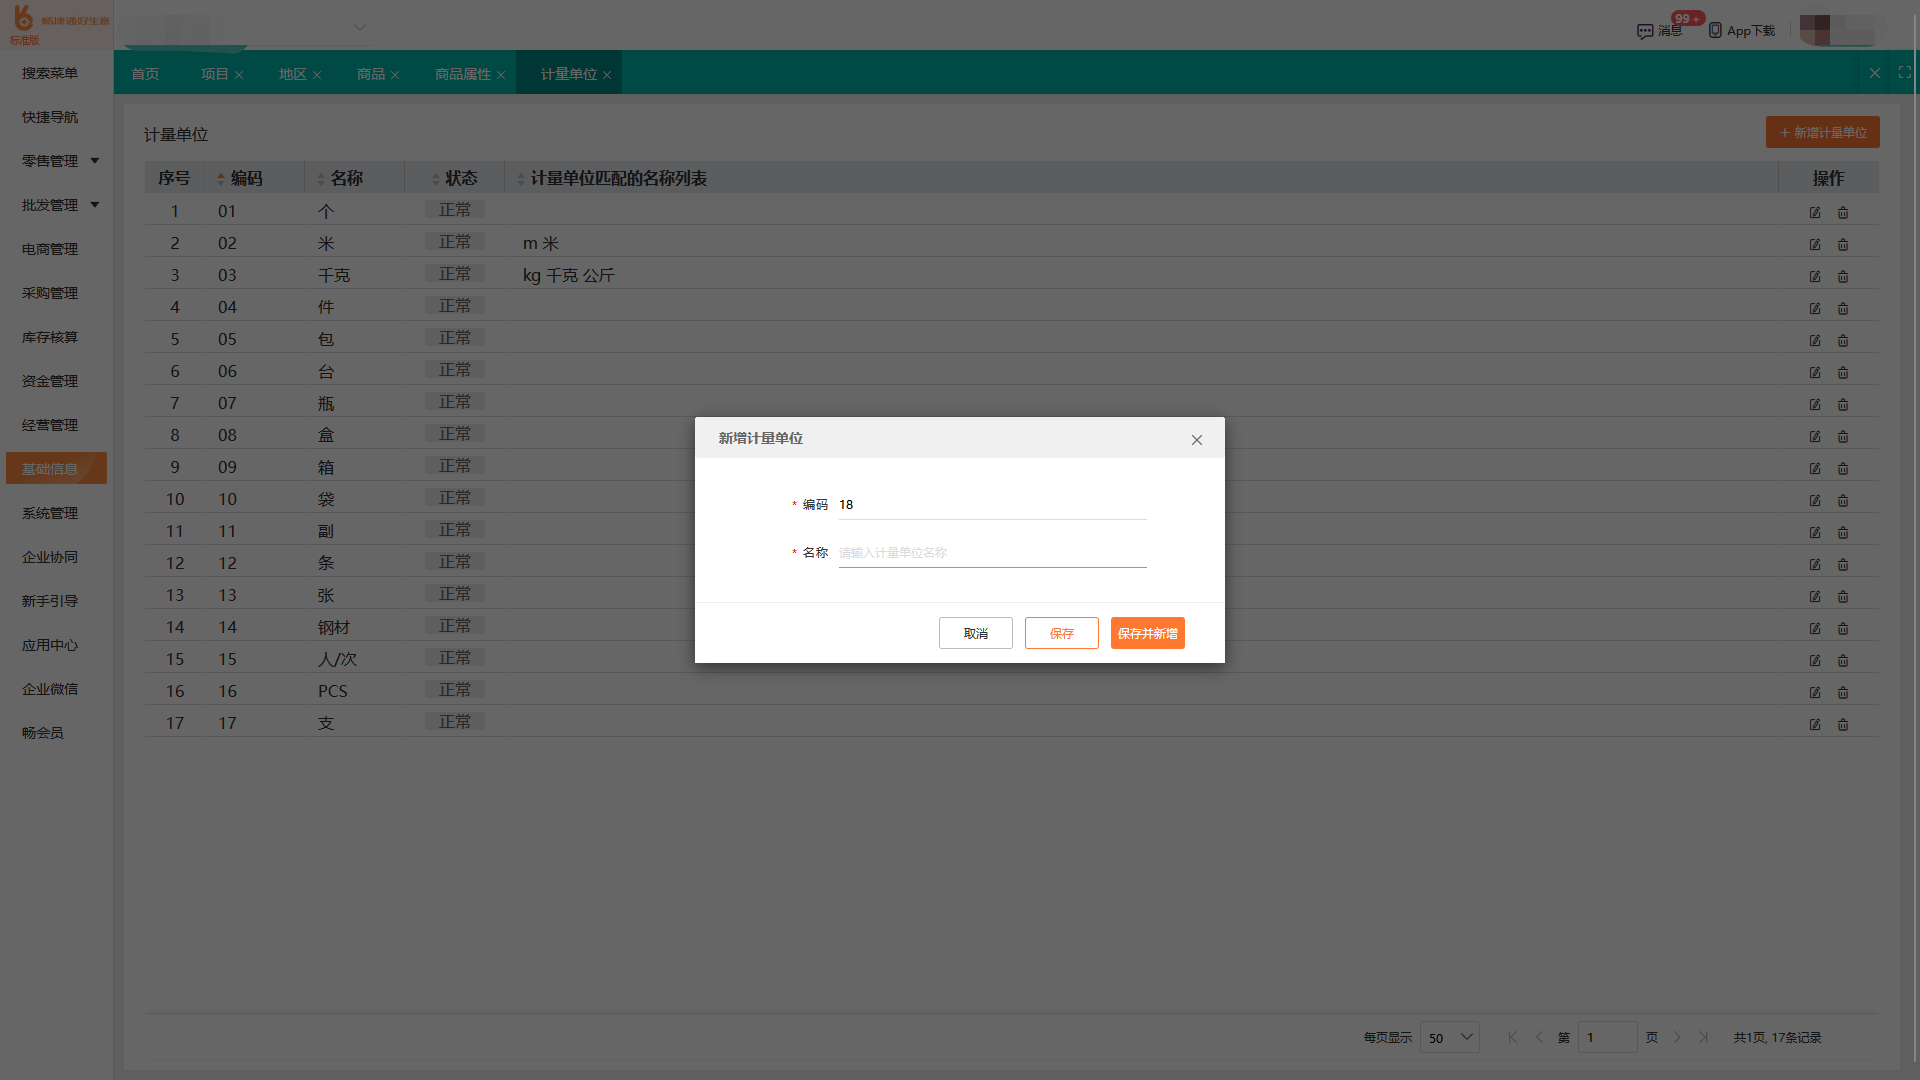
Task: Click the delete icon for row 2
Action: (1844, 244)
